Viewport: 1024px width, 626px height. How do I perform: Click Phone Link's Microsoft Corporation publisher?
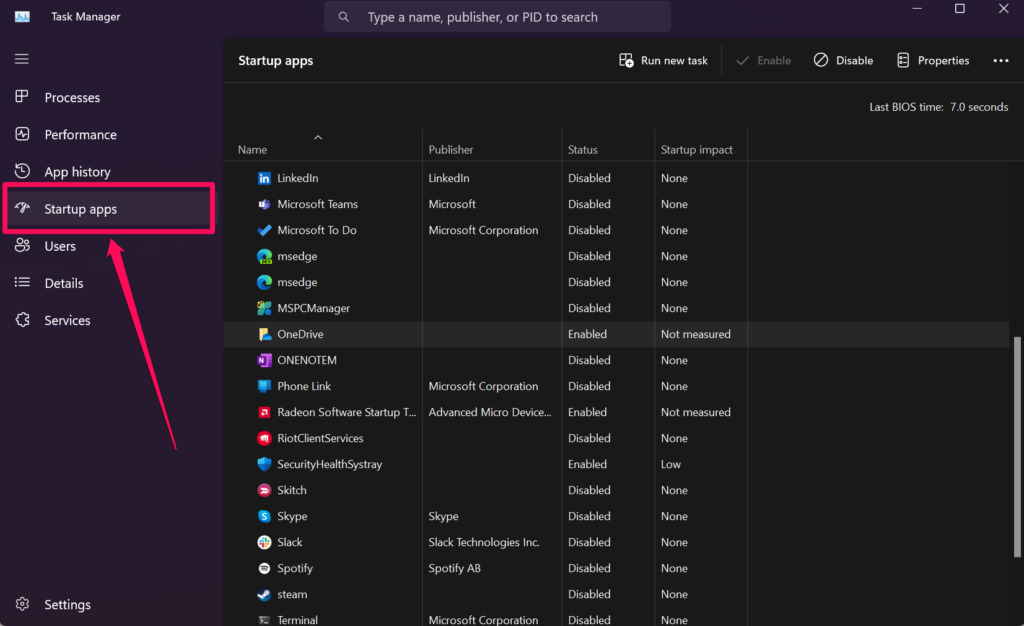pos(483,386)
